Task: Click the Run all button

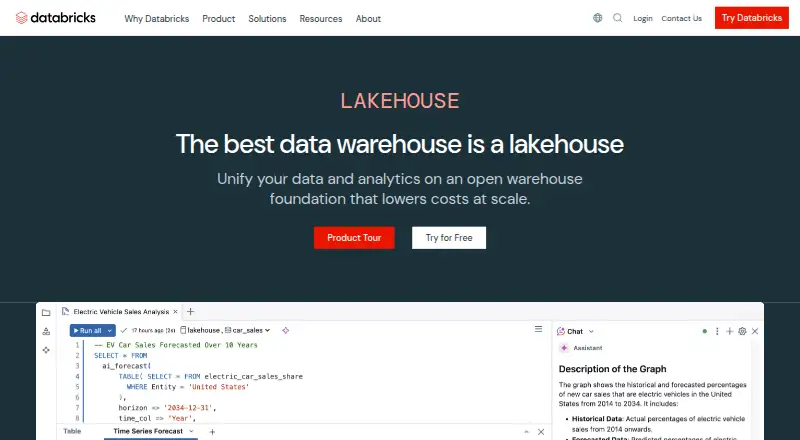Action: point(87,331)
